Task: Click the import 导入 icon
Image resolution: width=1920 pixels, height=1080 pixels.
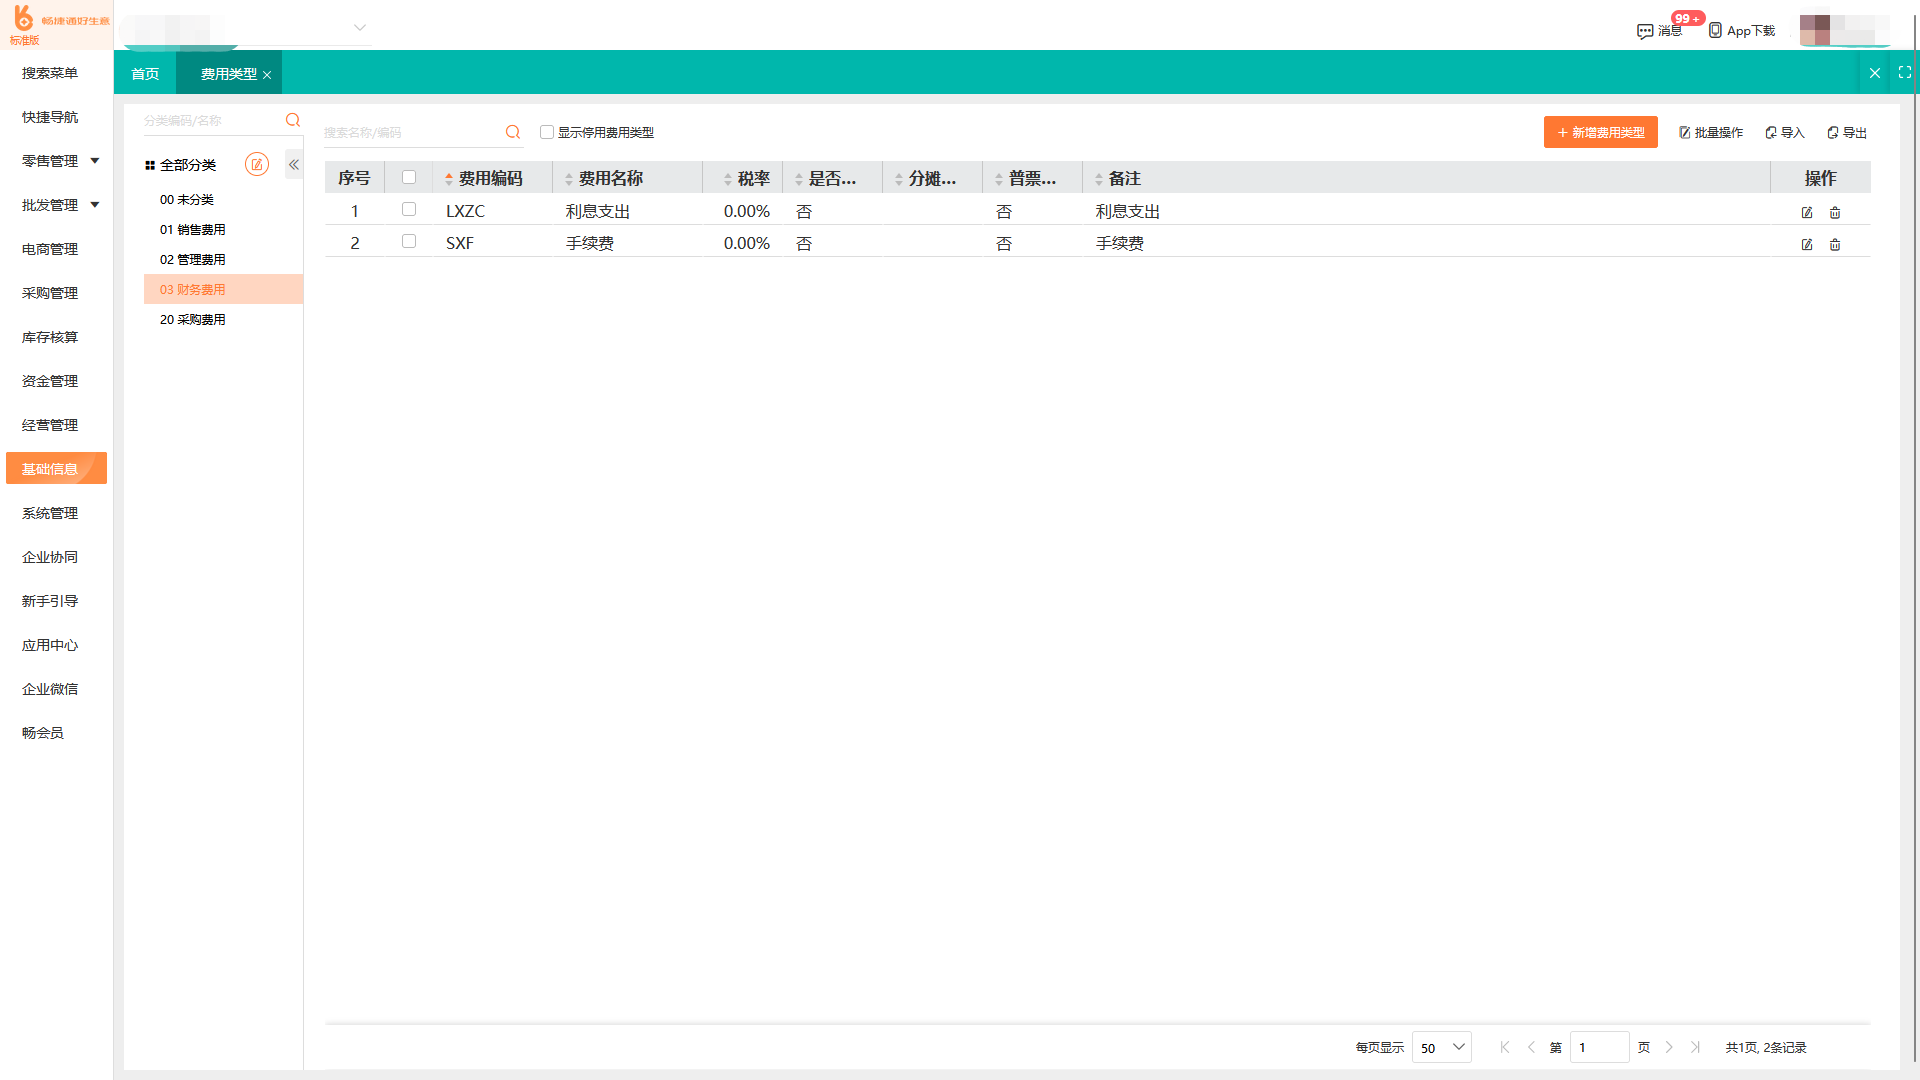Action: click(1787, 131)
